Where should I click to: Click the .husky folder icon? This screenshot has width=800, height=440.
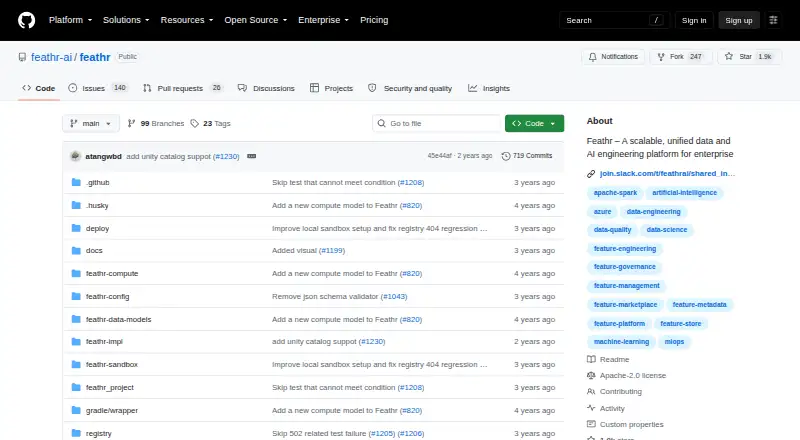76,205
